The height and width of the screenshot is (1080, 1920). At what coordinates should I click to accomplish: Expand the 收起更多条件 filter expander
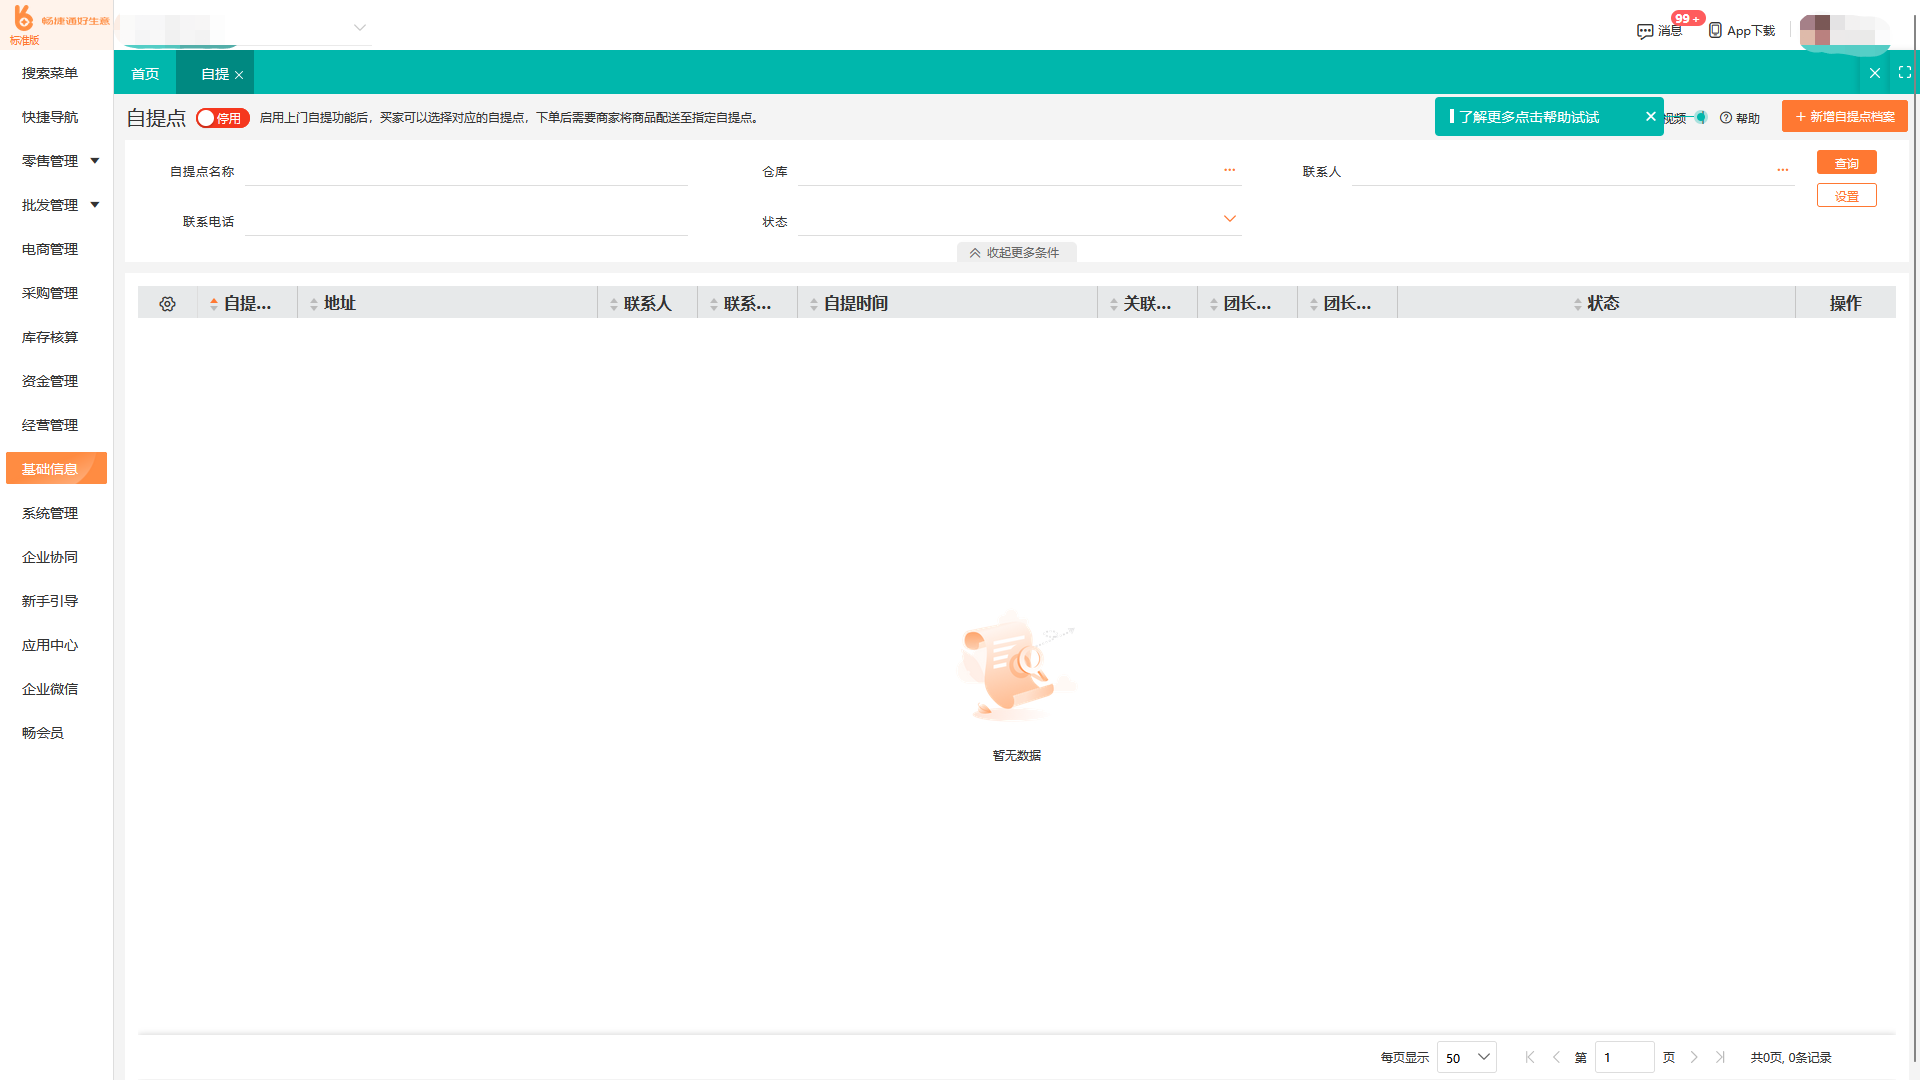[x=1013, y=252]
